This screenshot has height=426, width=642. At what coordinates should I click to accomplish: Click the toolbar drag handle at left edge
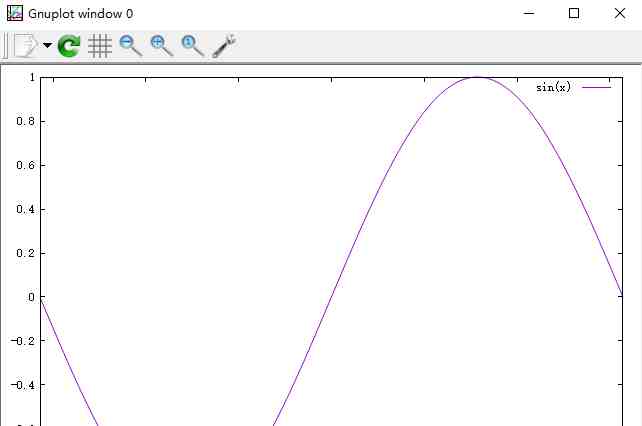(x=5, y=45)
